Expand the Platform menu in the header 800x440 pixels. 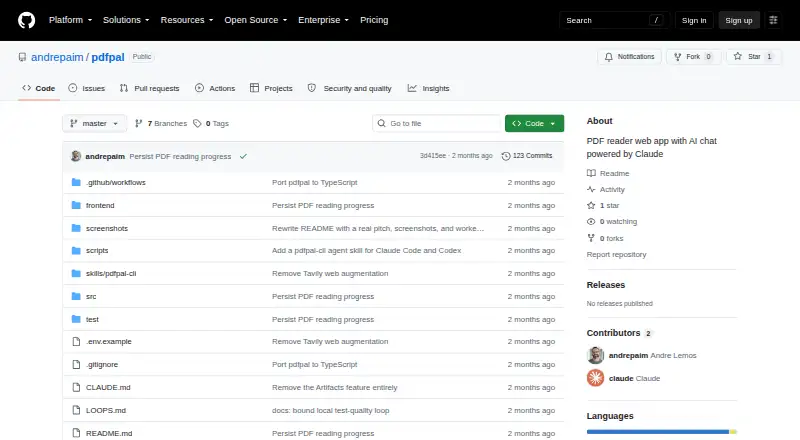[70, 20]
